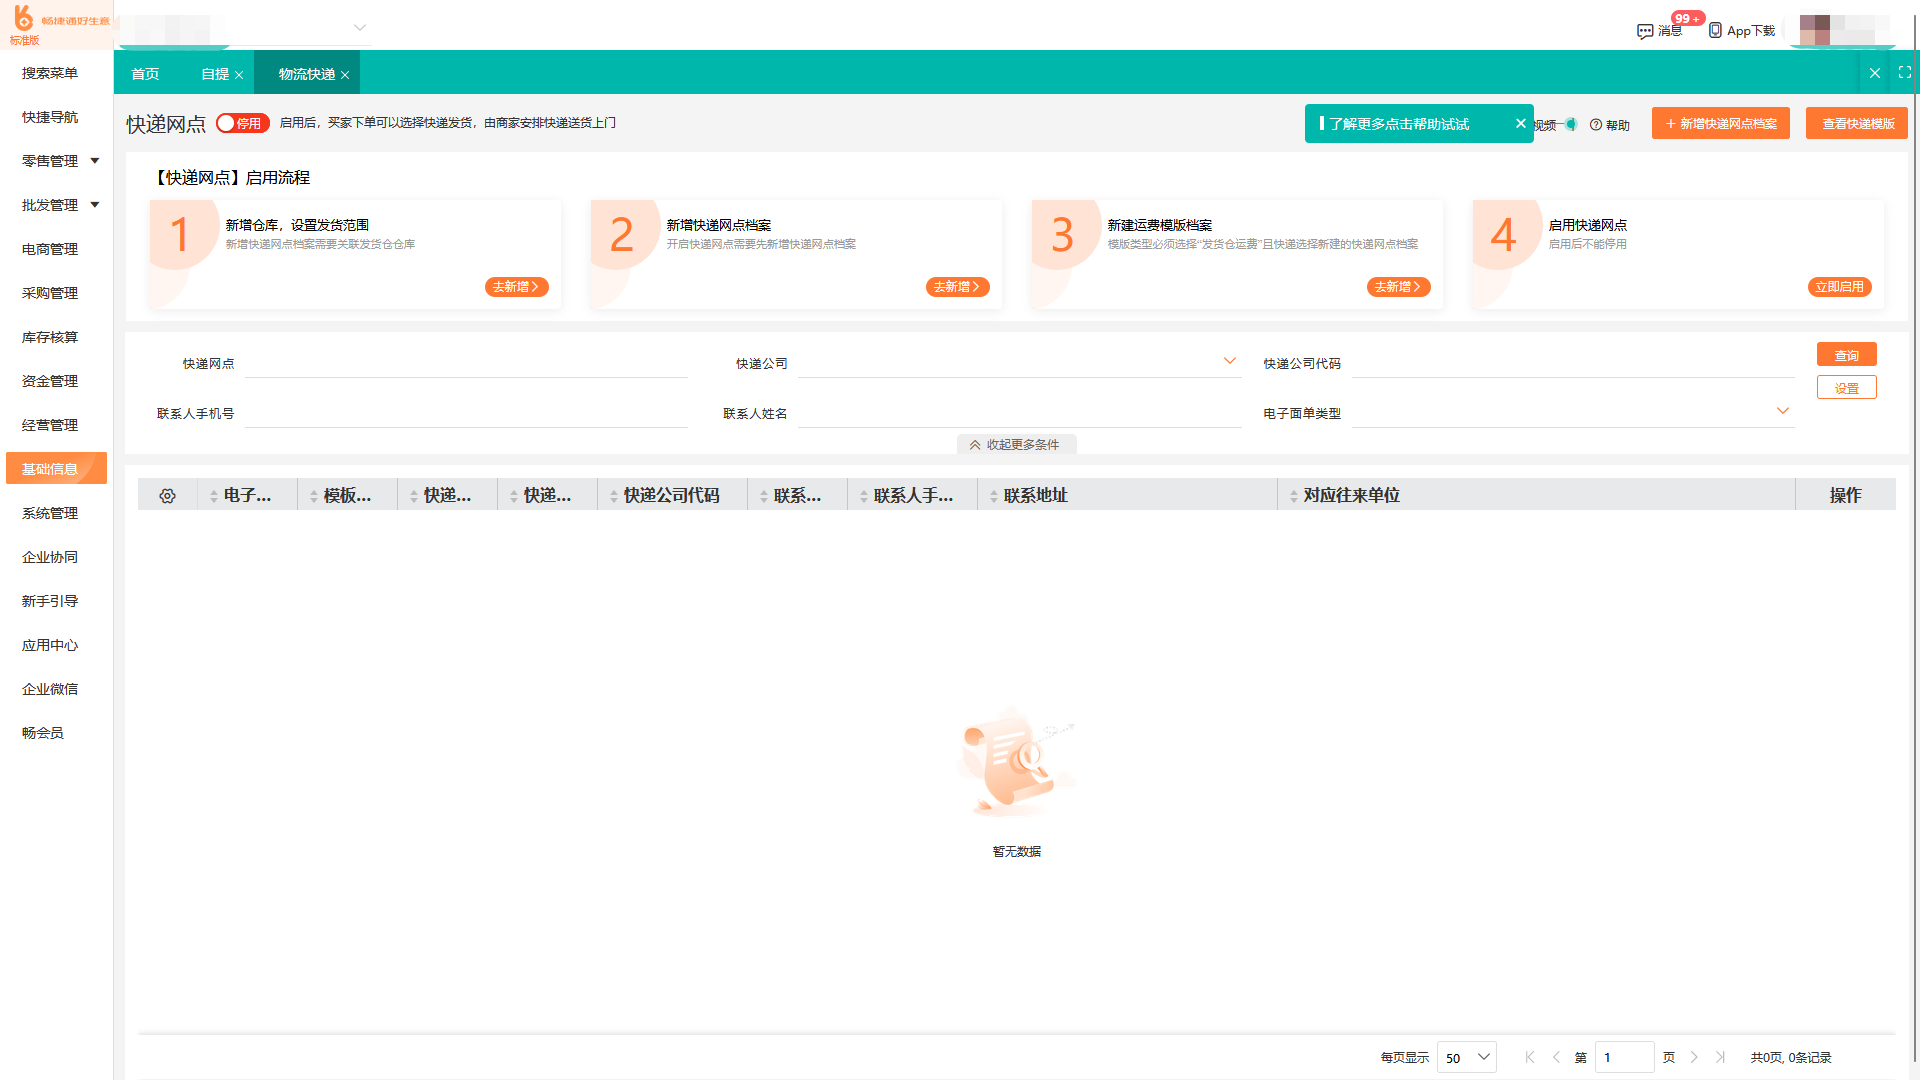Click 查看快递模板 button

(1853, 121)
